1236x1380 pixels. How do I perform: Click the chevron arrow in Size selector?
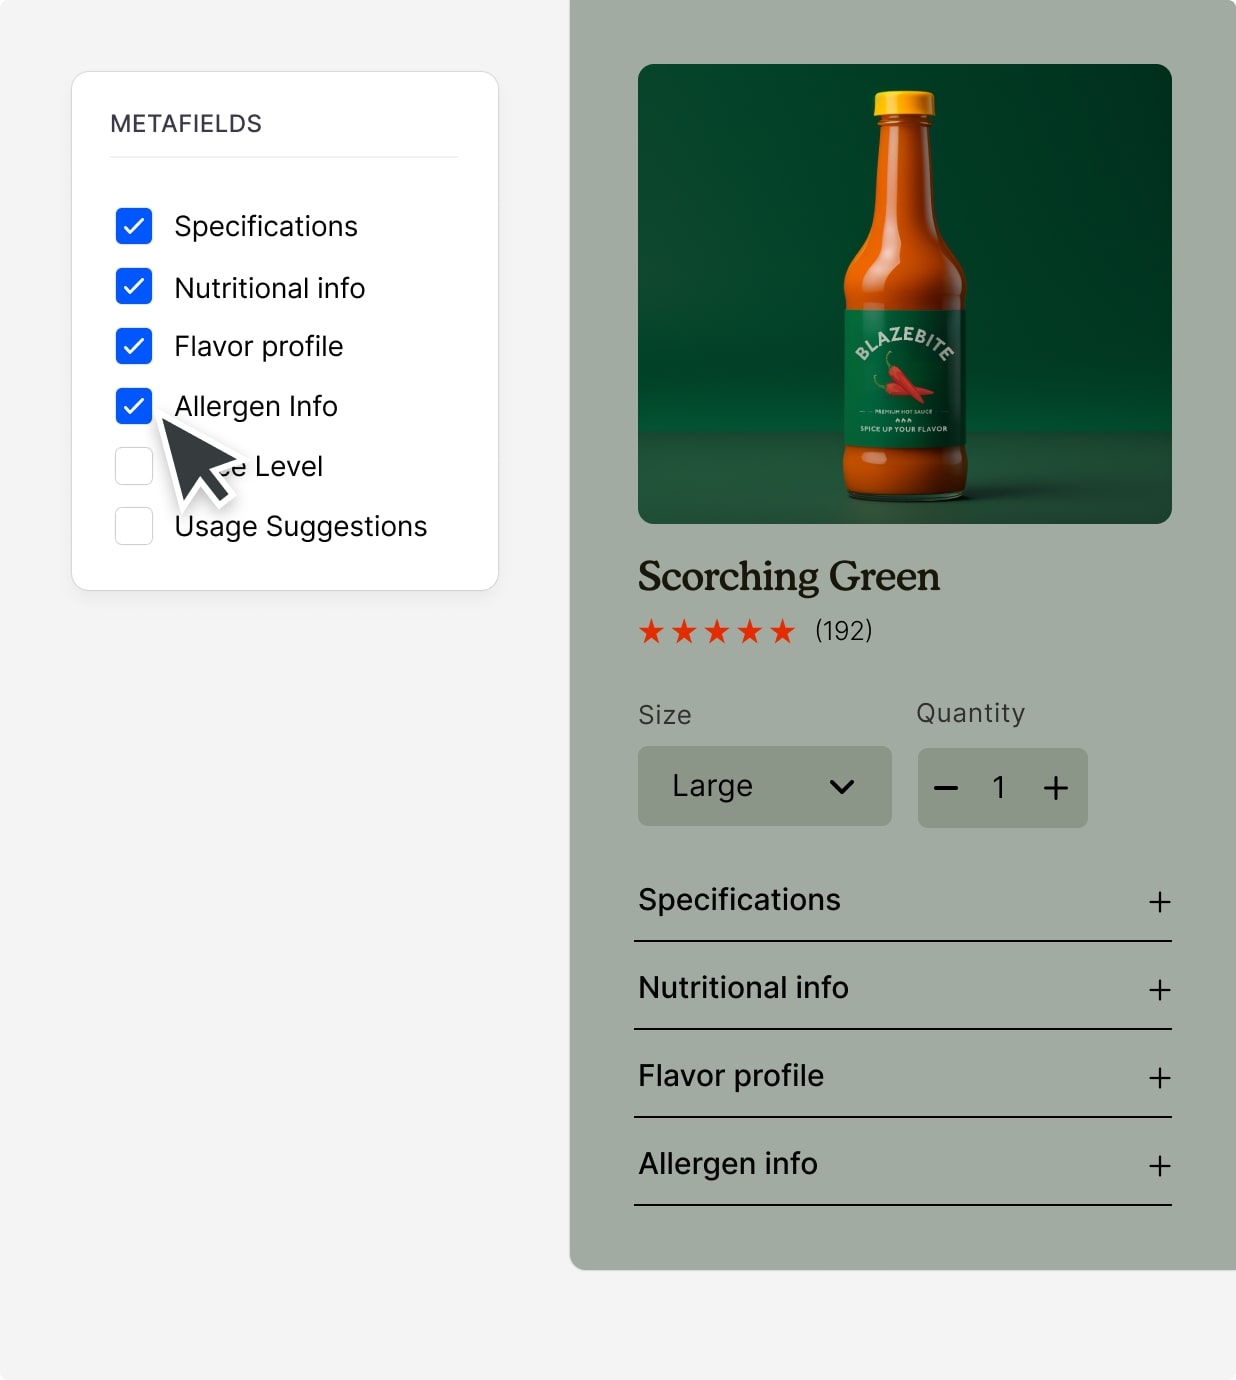click(842, 787)
